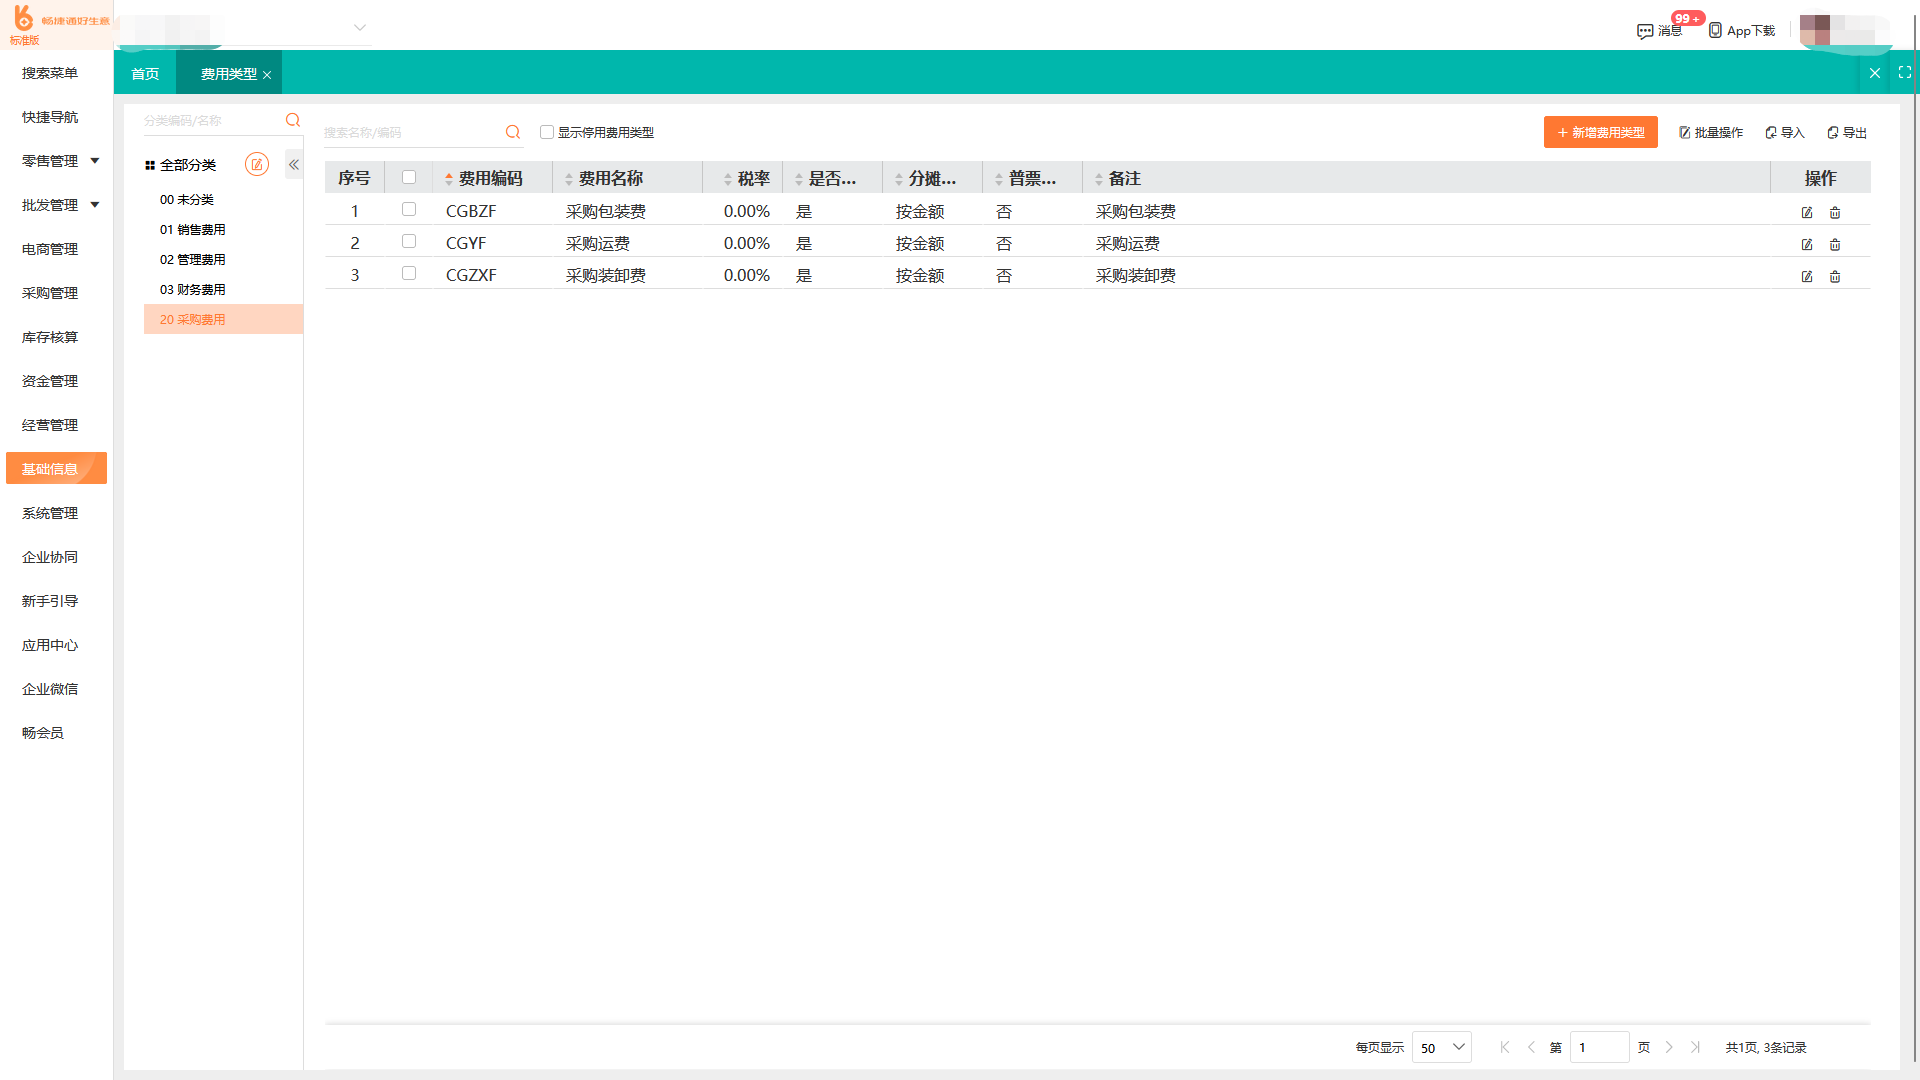
Task: Expand the 全部分类 tree node
Action: [x=149, y=165]
